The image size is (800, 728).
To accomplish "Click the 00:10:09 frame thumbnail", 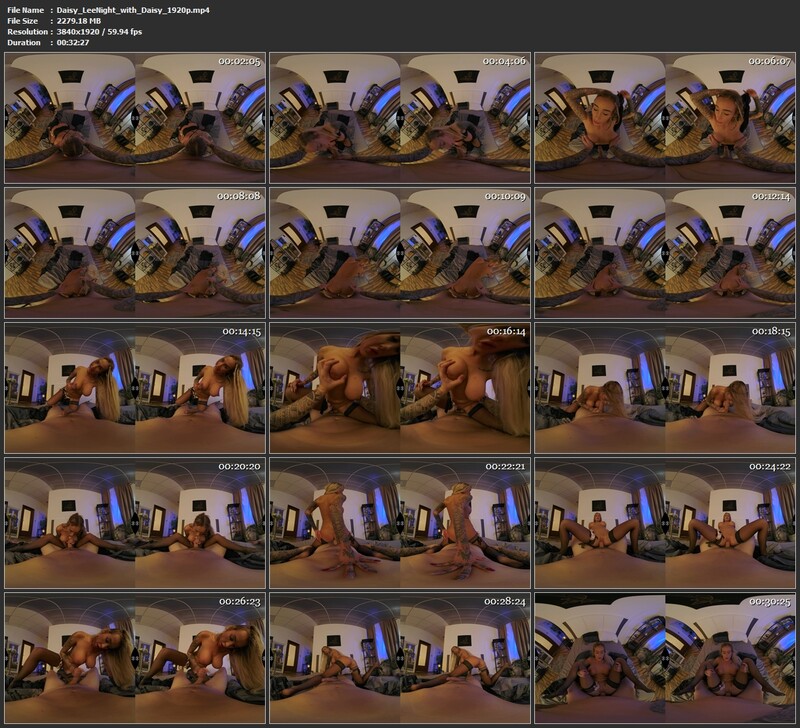I will (399, 251).
